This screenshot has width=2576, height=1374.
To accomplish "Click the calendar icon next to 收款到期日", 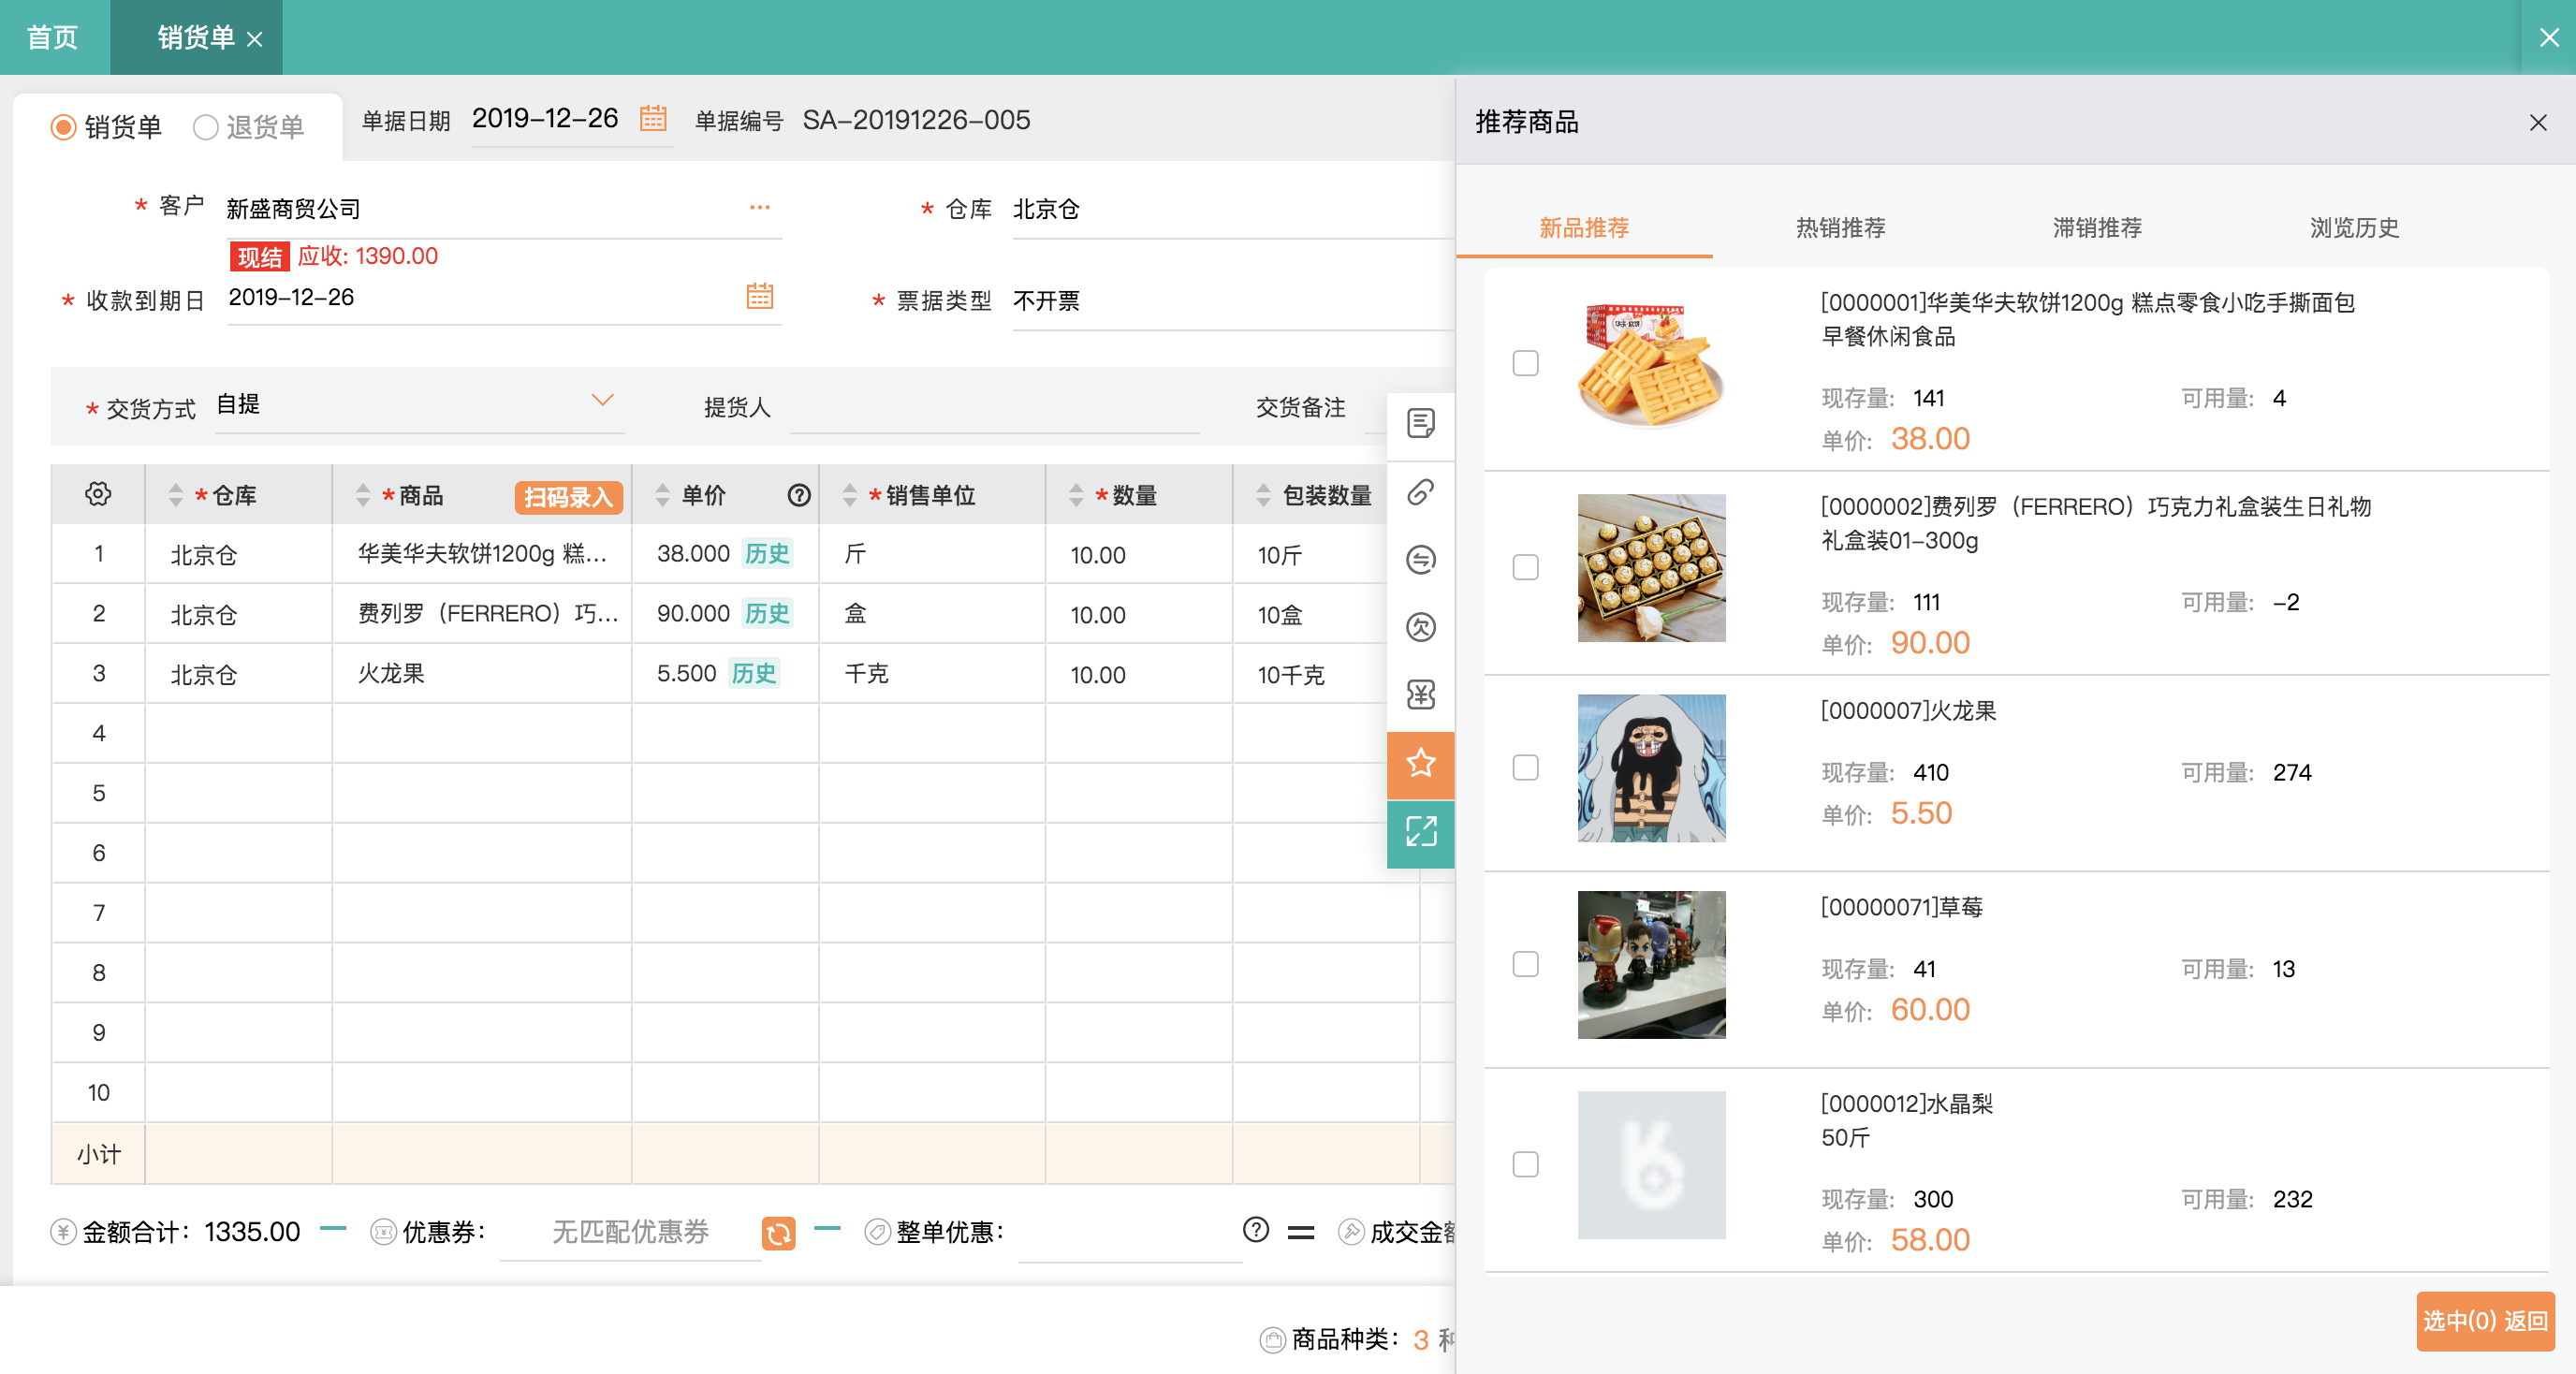I will pos(762,298).
